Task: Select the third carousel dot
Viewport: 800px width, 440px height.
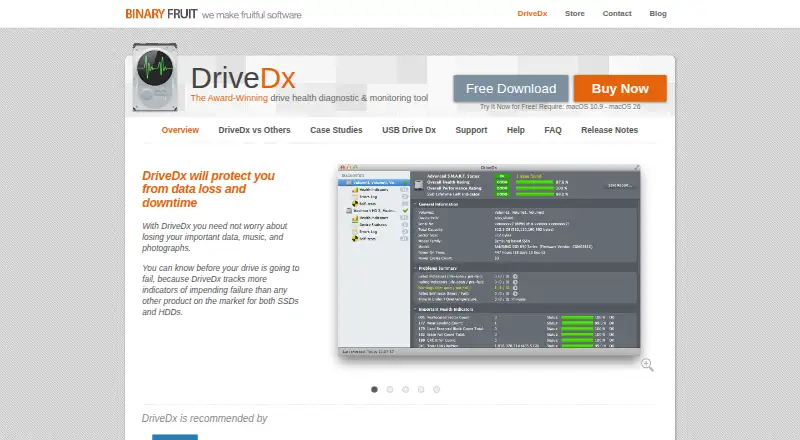Action: pyautogui.click(x=406, y=389)
